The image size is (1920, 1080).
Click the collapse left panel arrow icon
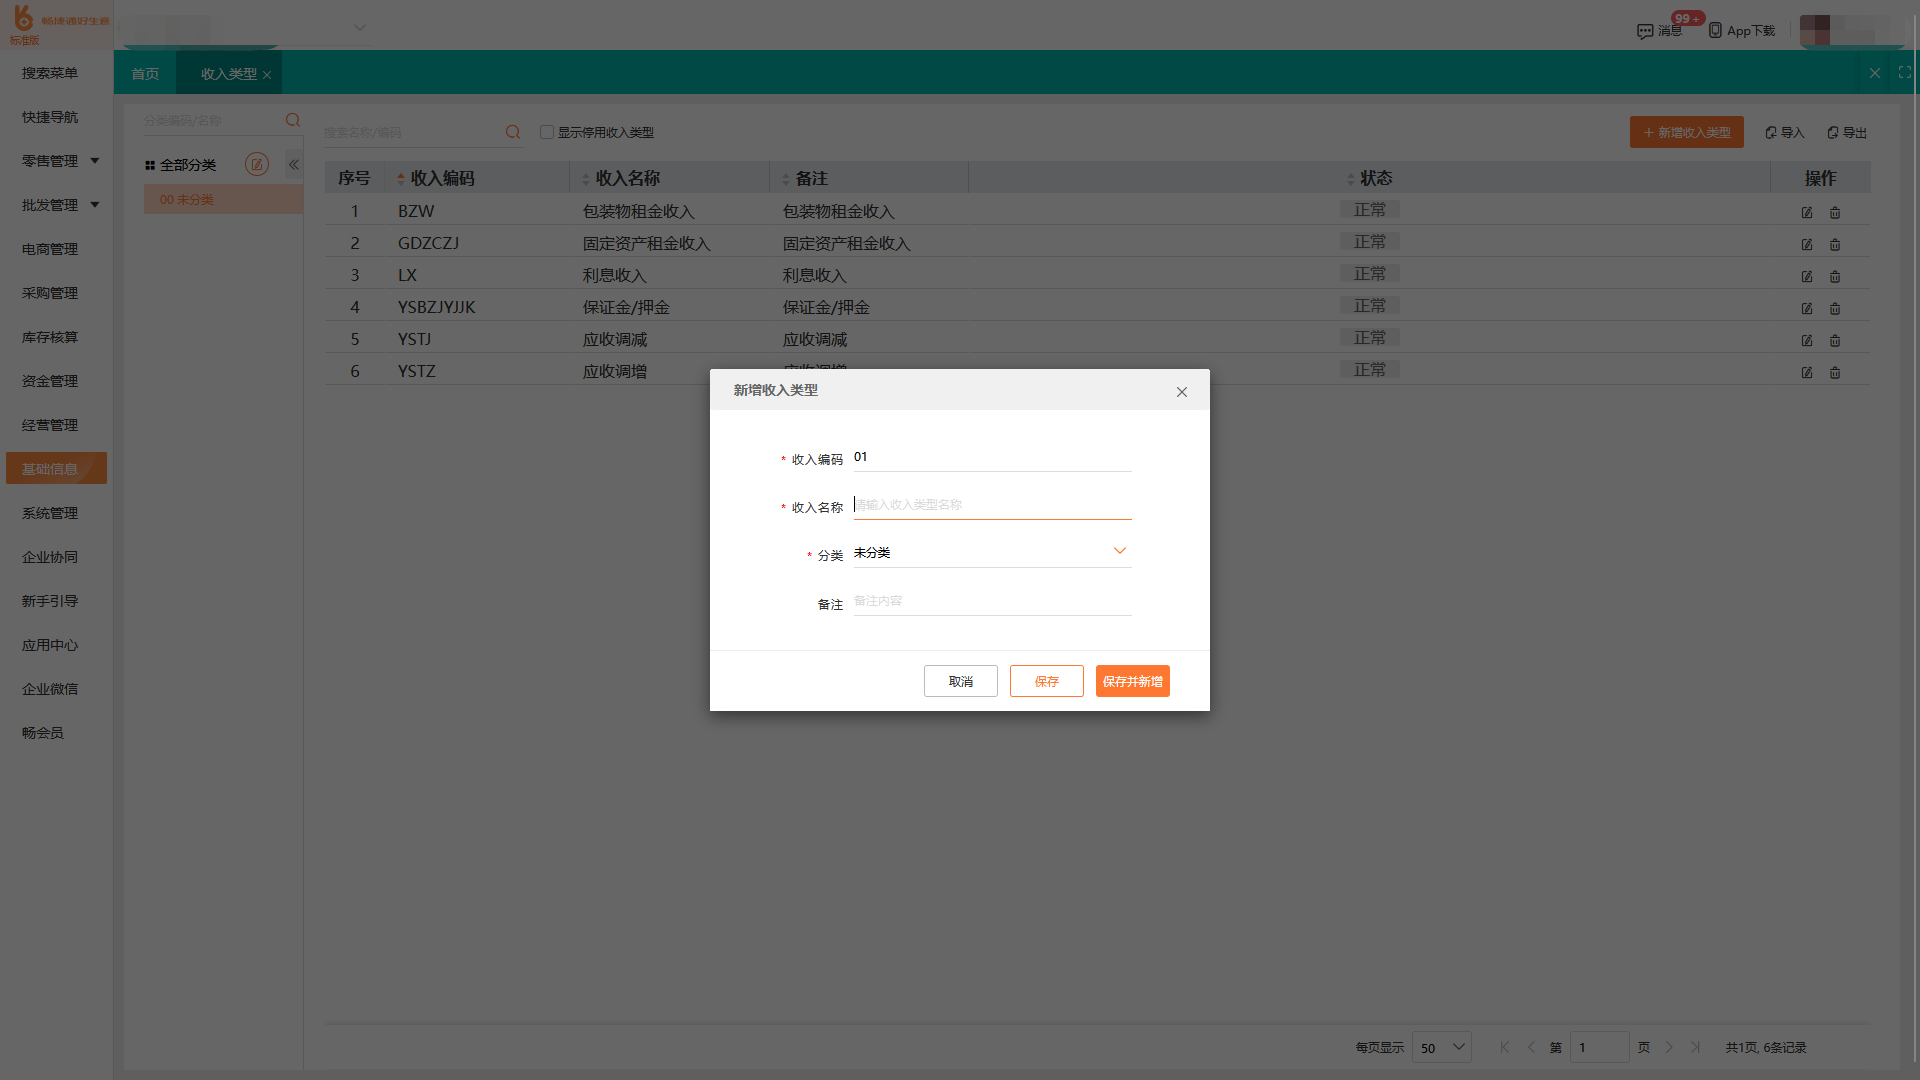tap(293, 165)
